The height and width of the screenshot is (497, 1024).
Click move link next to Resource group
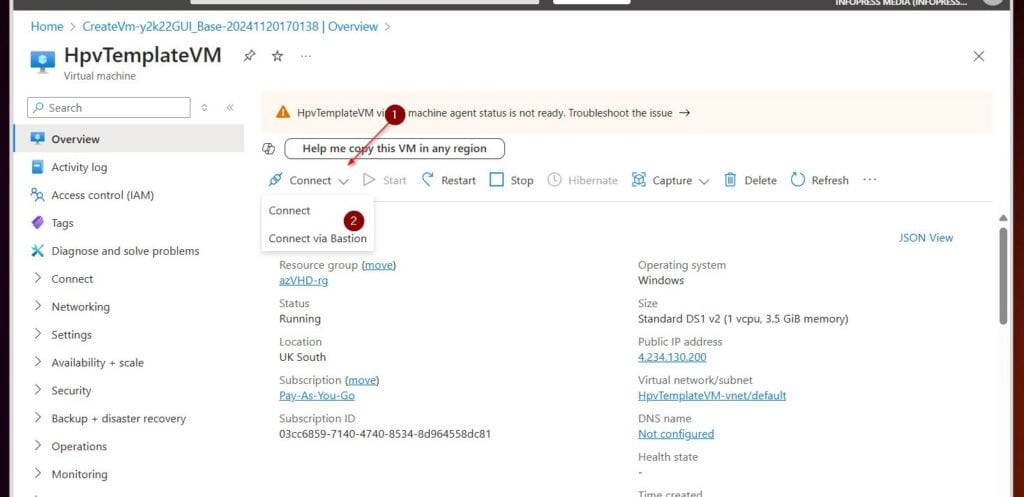[x=379, y=265]
